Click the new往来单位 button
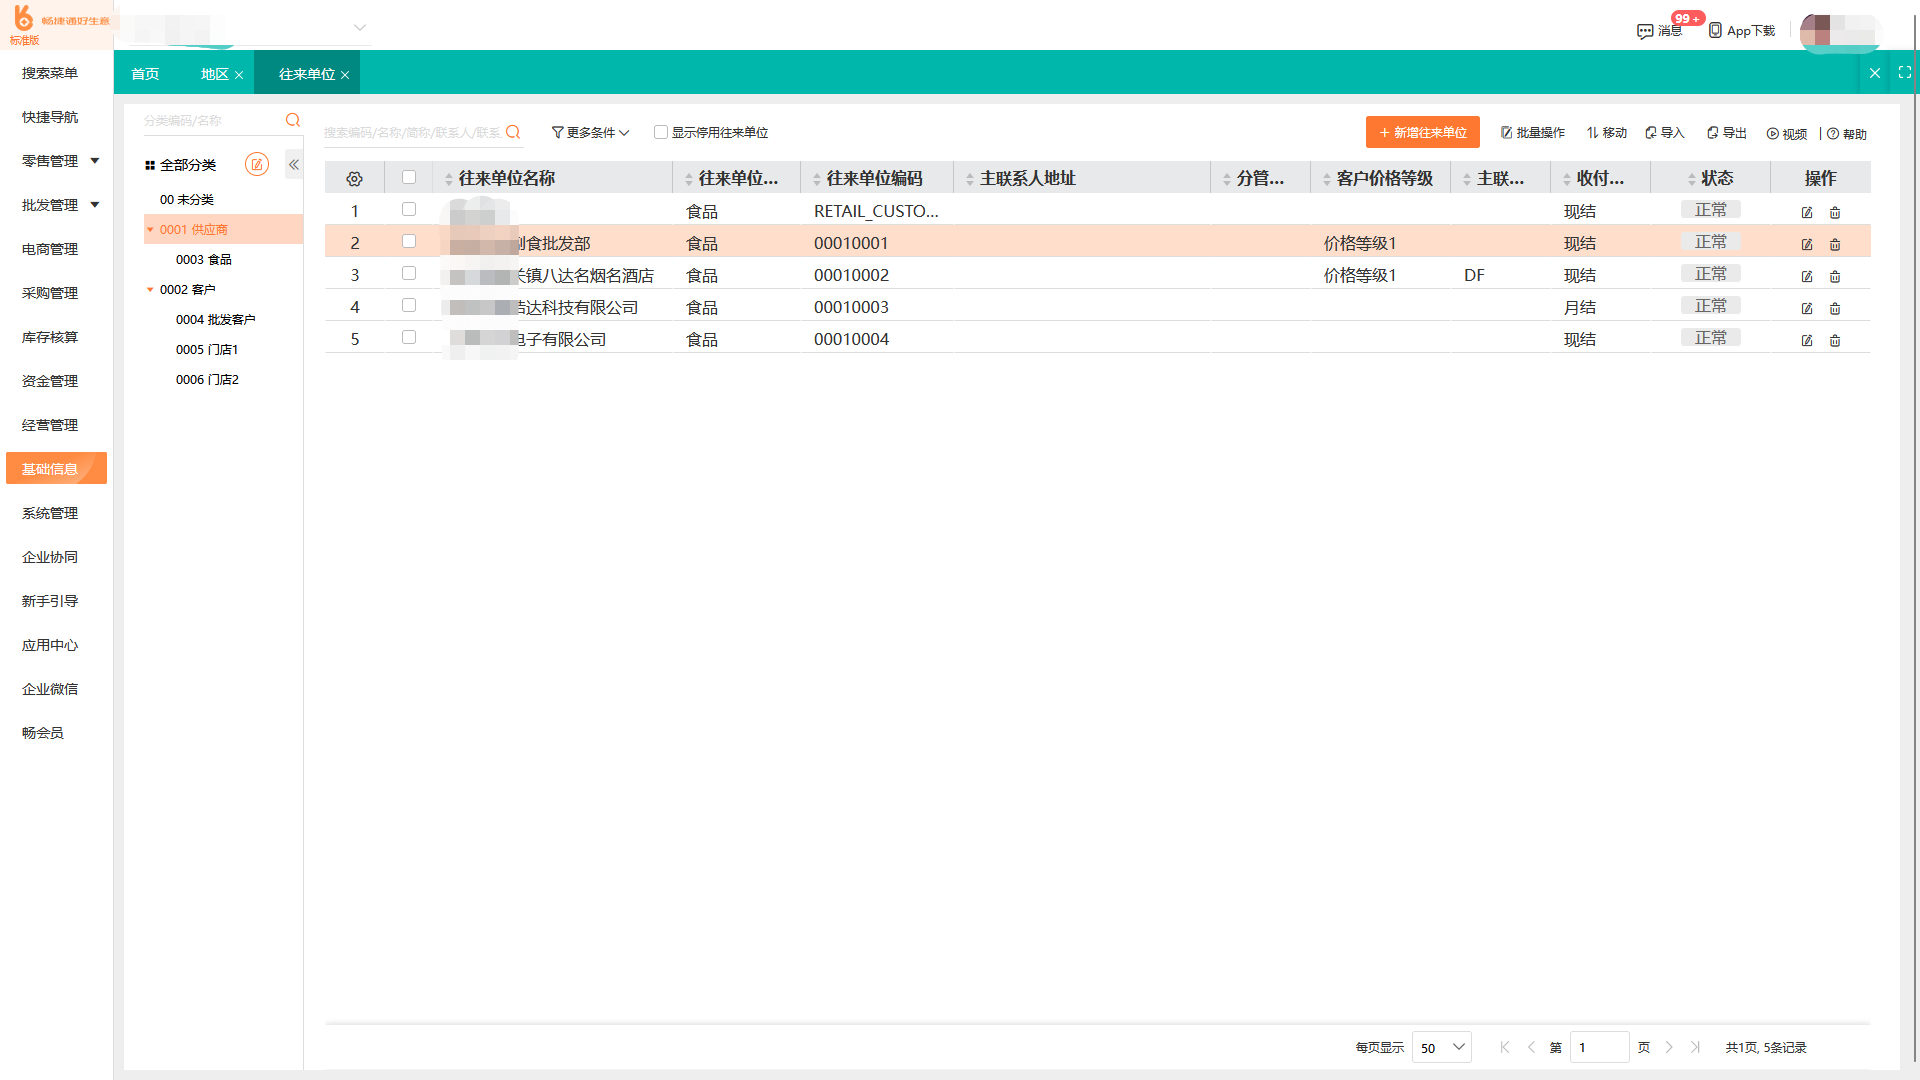Viewport: 1920px width, 1080px height. coord(1425,131)
